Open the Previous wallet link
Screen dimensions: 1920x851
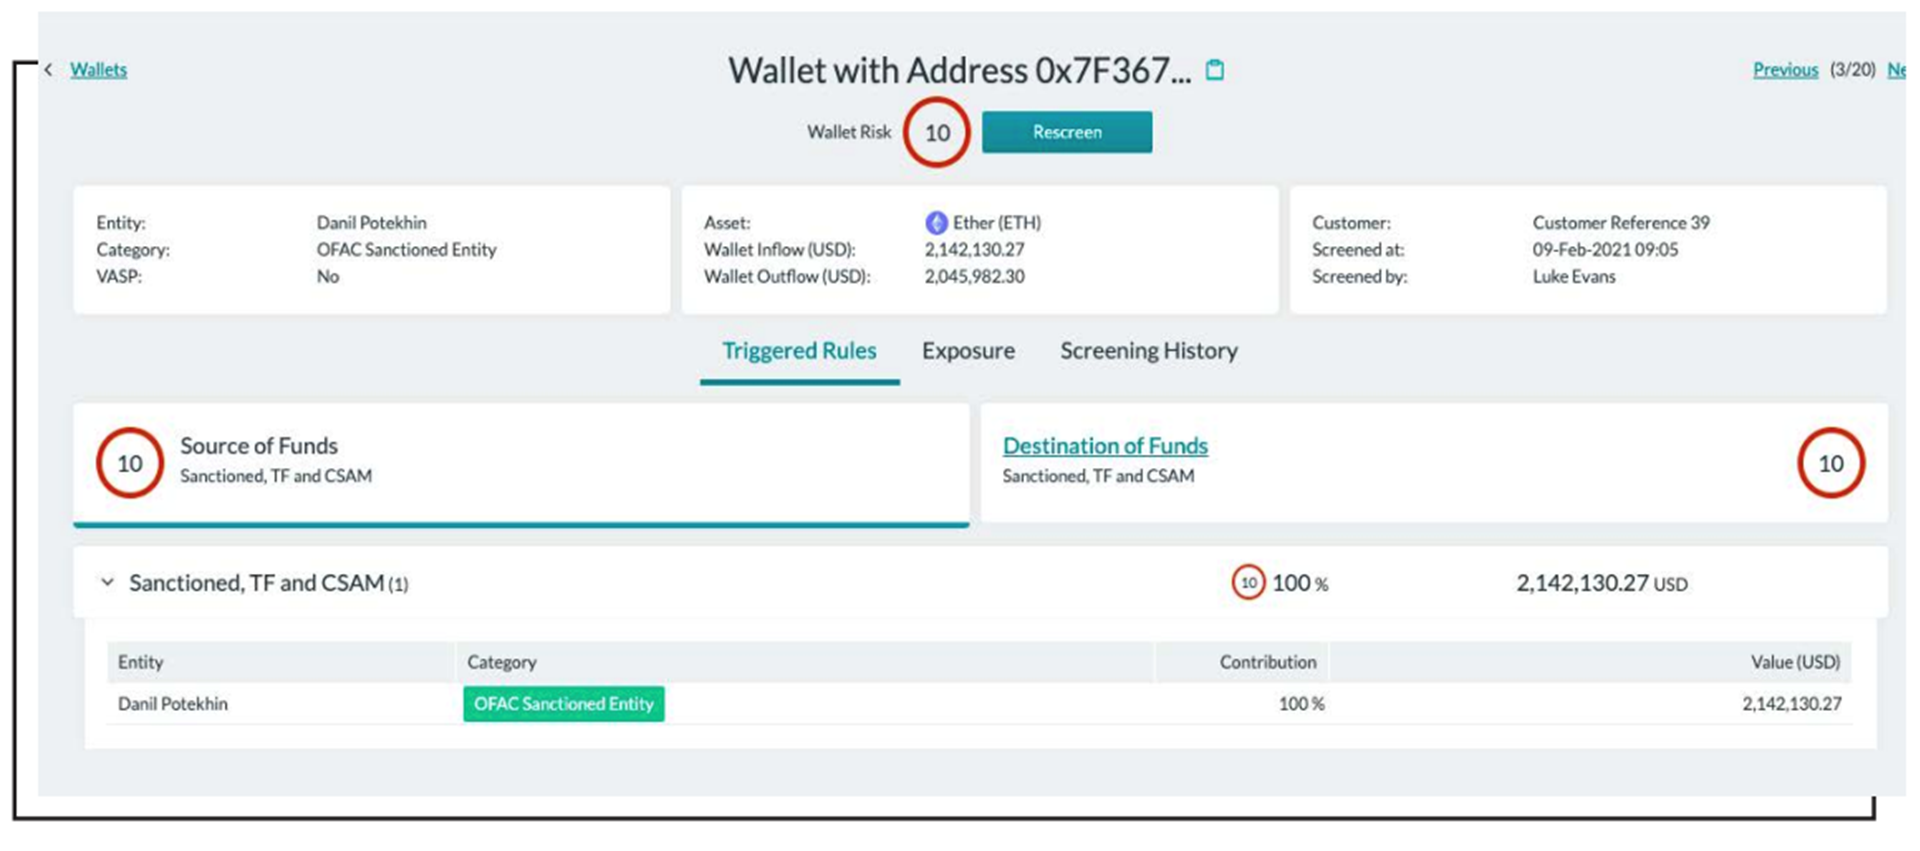click(1785, 70)
